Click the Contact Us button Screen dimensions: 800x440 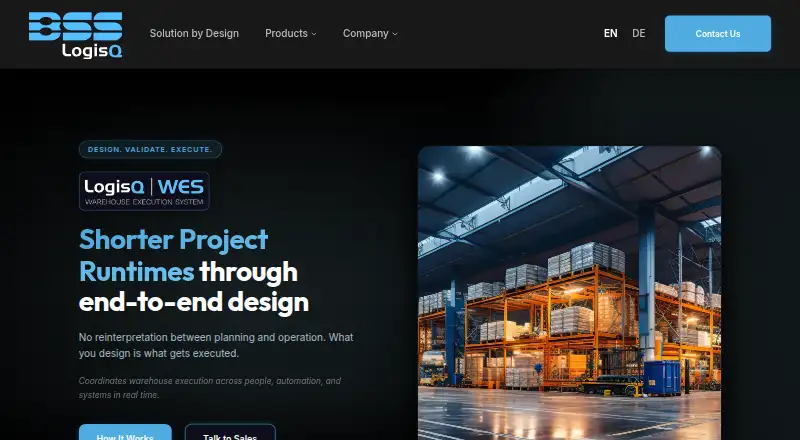[718, 34]
